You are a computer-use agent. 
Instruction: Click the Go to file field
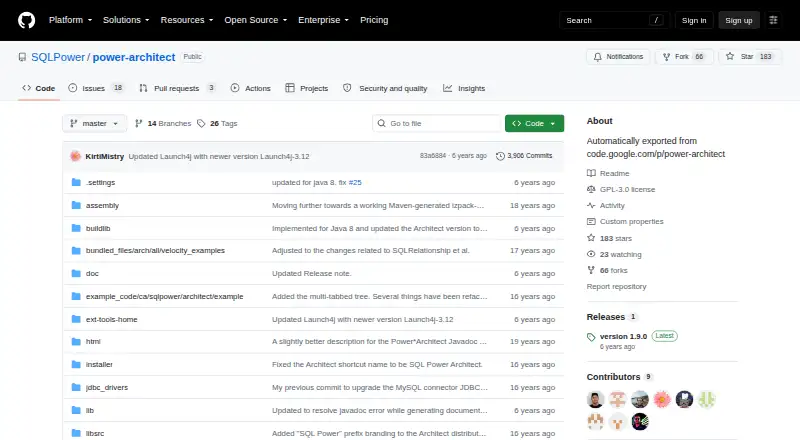[x=437, y=124]
